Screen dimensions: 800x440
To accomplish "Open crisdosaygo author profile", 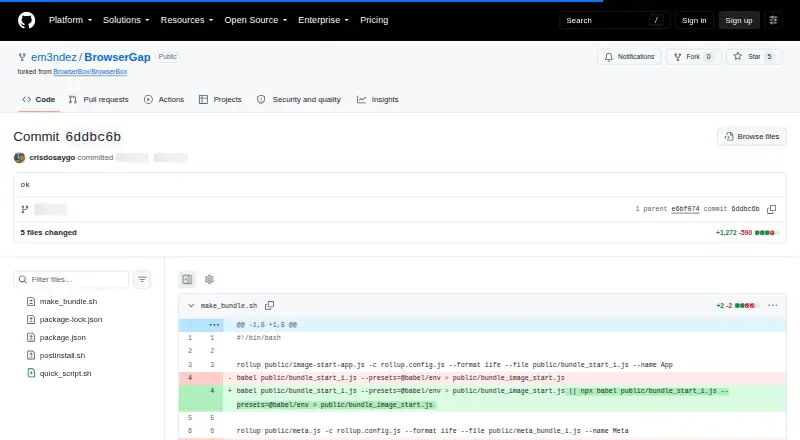I will [x=52, y=158].
